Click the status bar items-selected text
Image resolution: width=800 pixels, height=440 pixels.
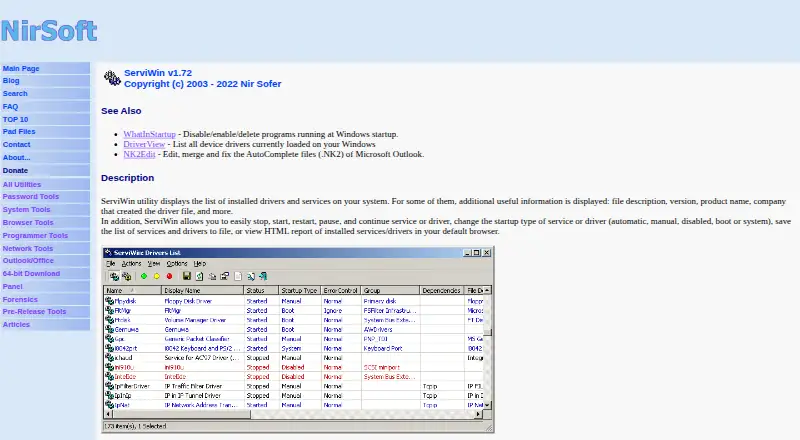(135, 426)
